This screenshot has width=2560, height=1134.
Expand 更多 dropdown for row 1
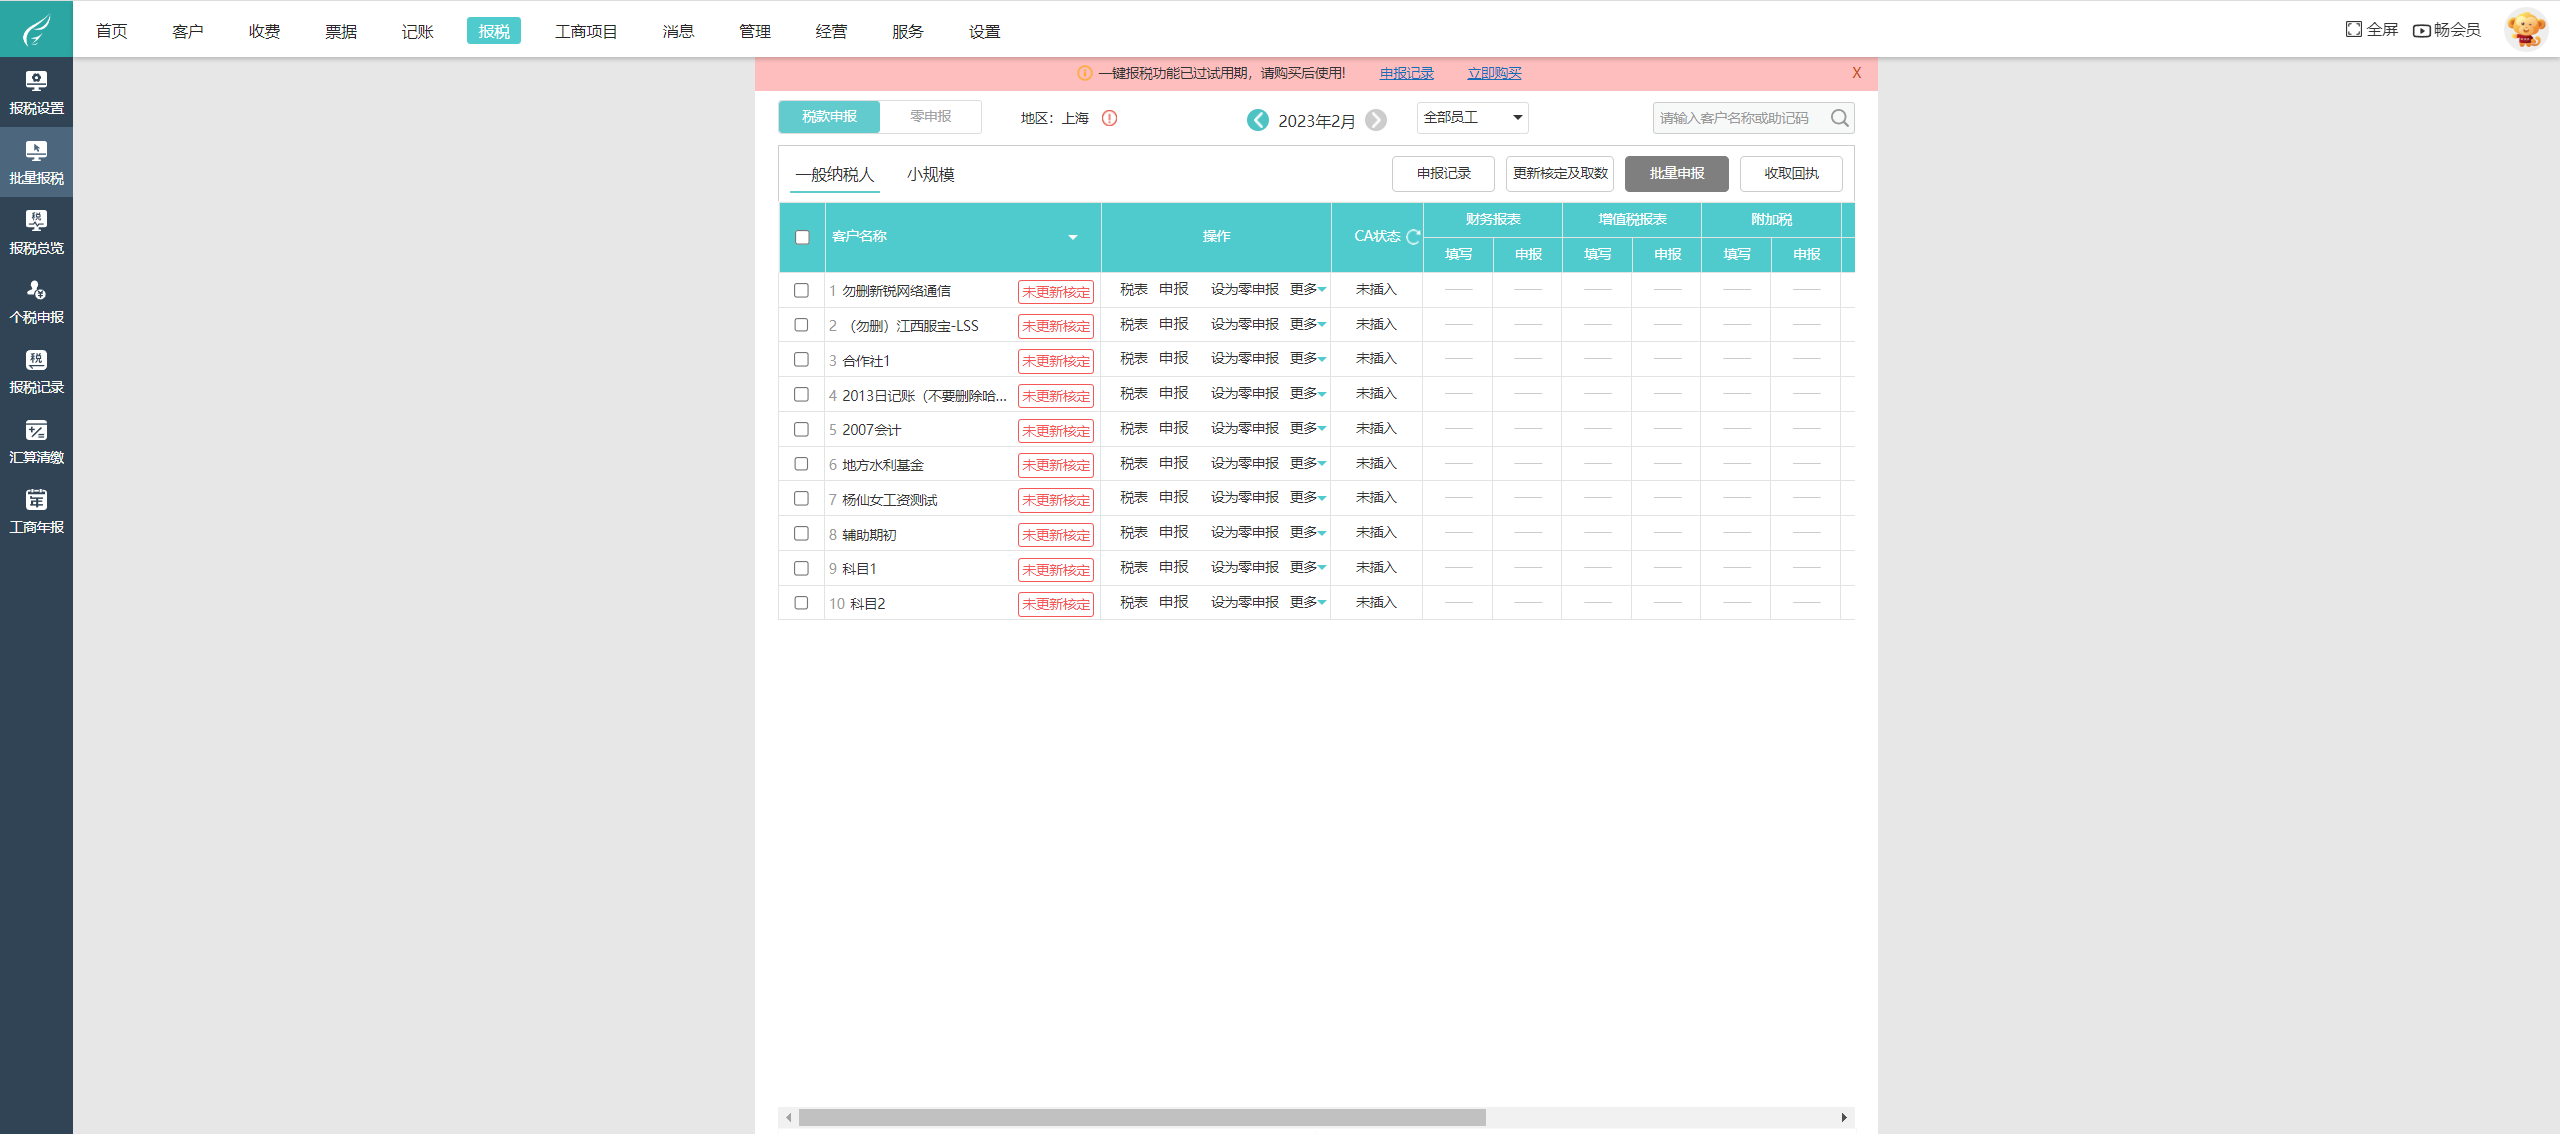point(1306,290)
